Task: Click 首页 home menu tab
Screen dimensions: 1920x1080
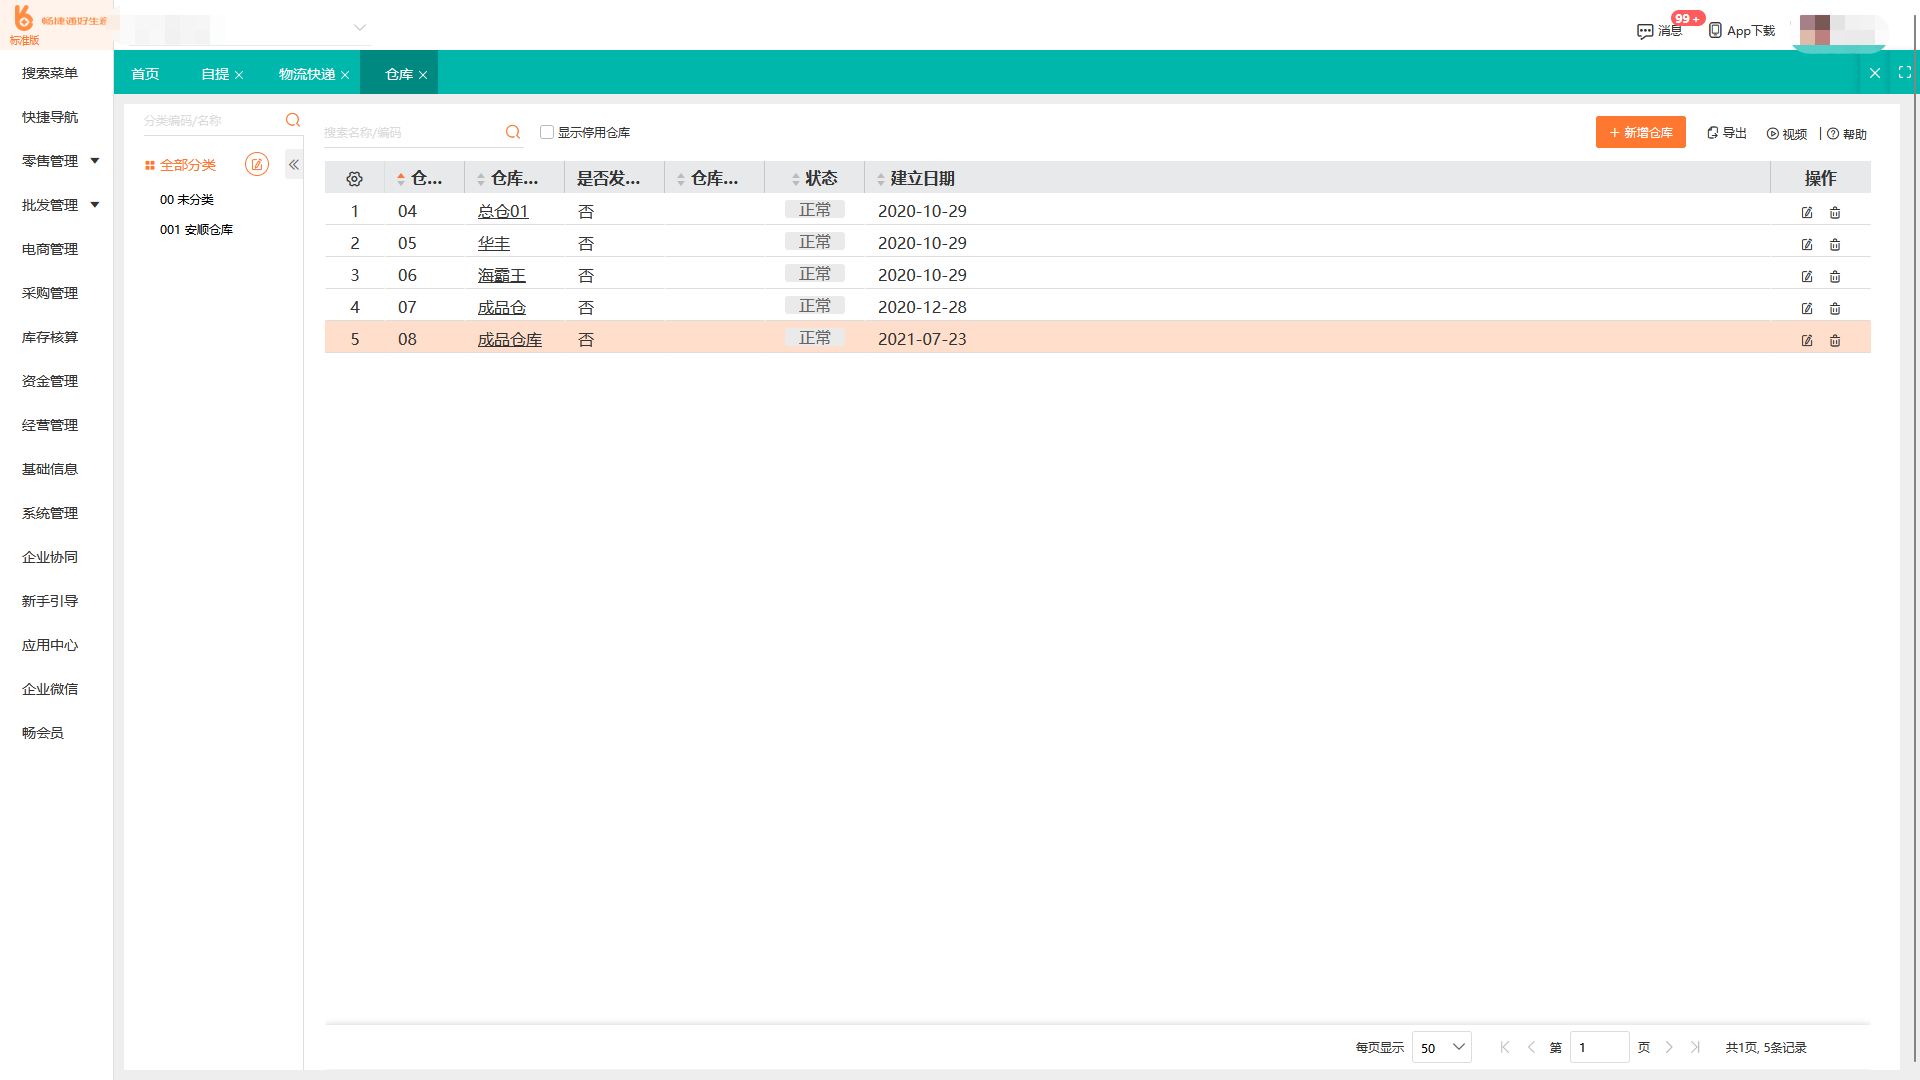Action: 144,73
